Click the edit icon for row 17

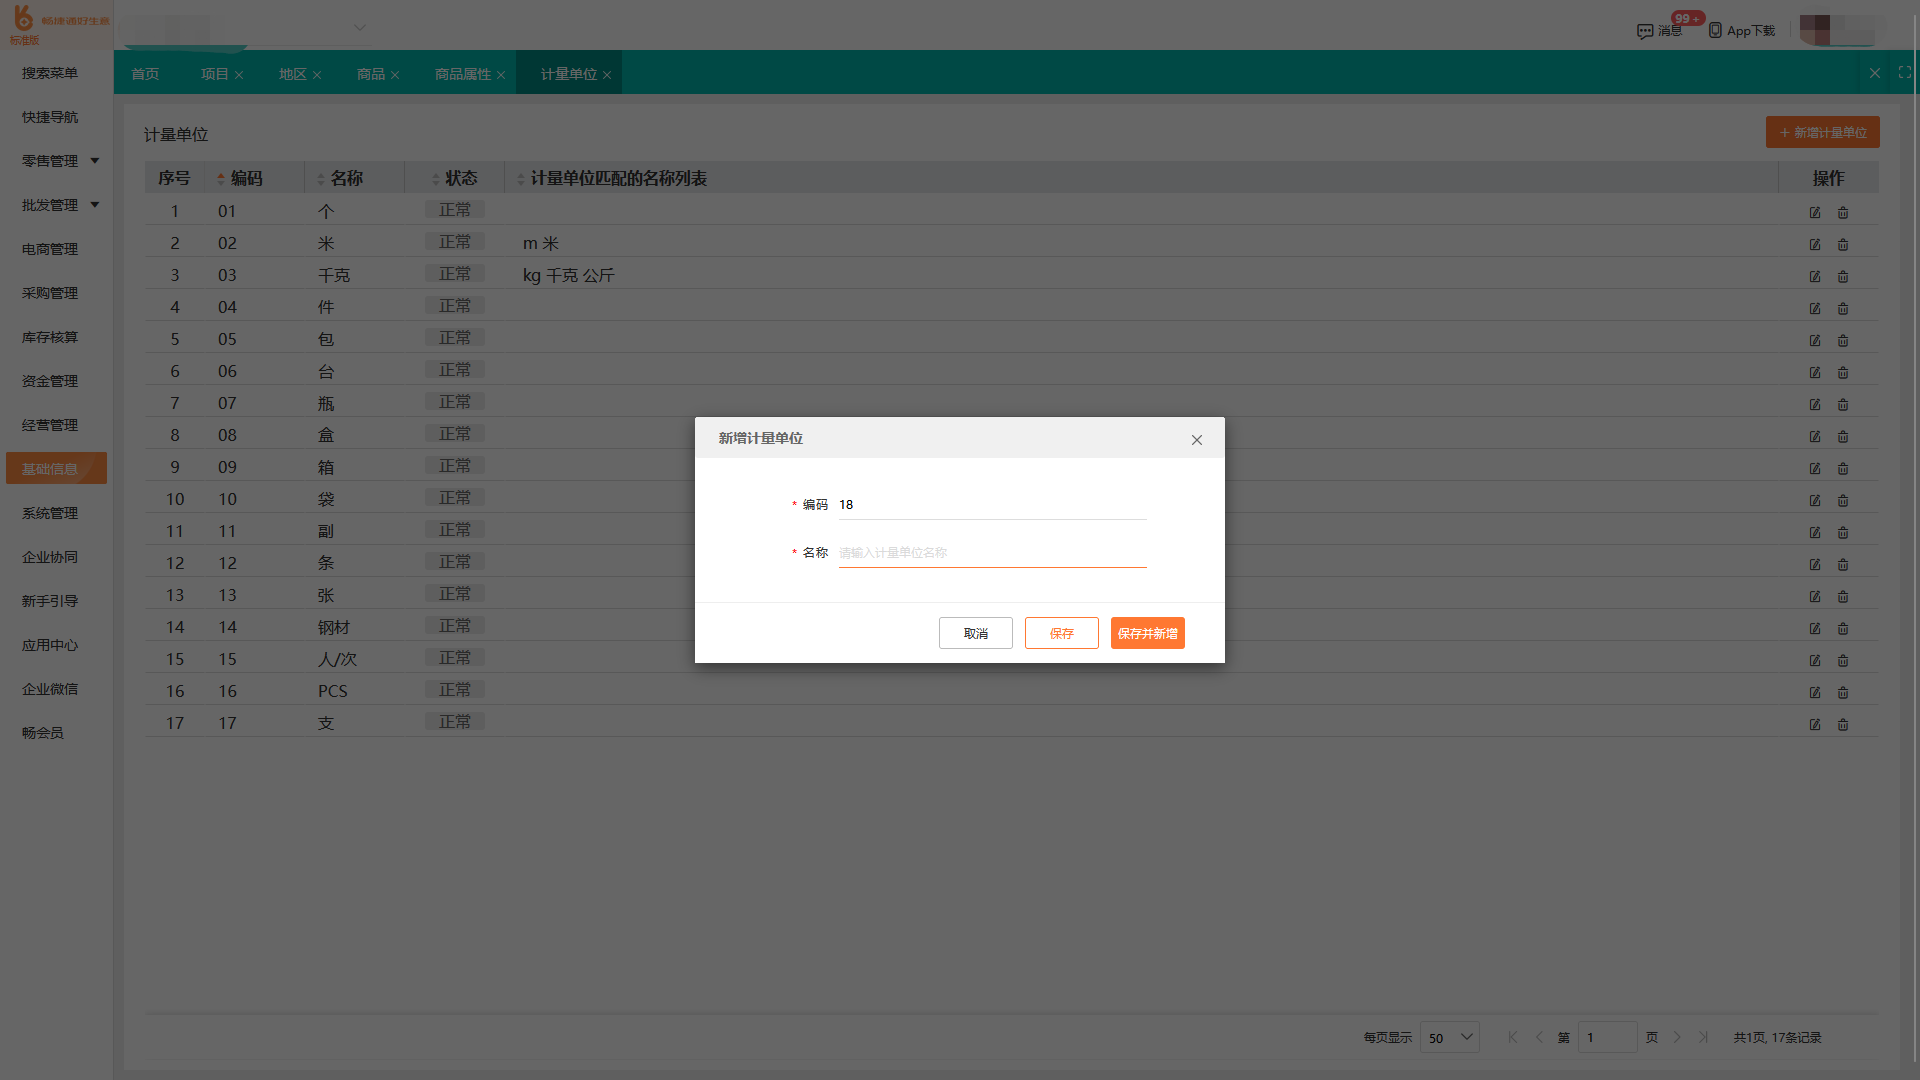(1815, 724)
